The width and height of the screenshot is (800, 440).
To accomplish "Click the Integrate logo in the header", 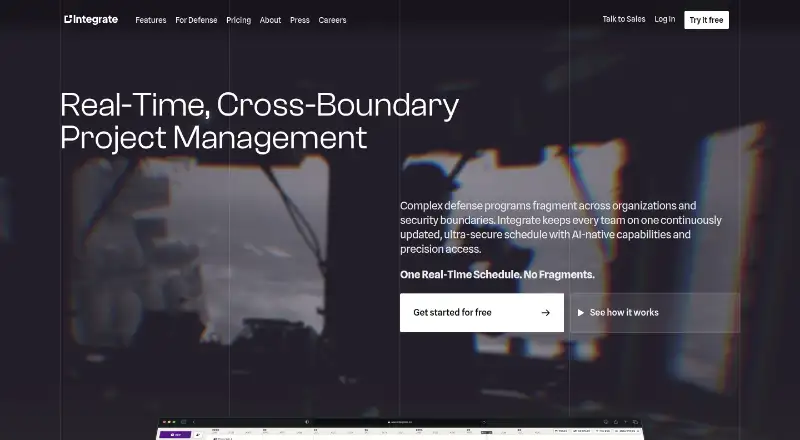I will [x=91, y=19].
